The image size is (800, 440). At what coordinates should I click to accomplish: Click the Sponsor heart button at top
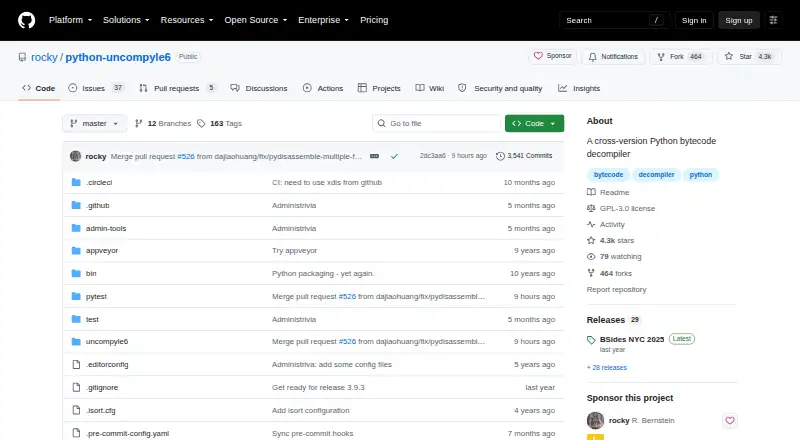pyautogui.click(x=553, y=56)
